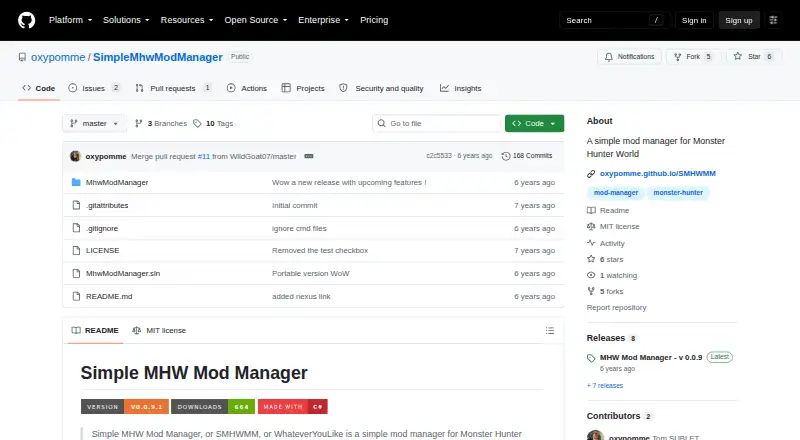
Task: Click the LICENSE file icon
Action: [x=76, y=251]
